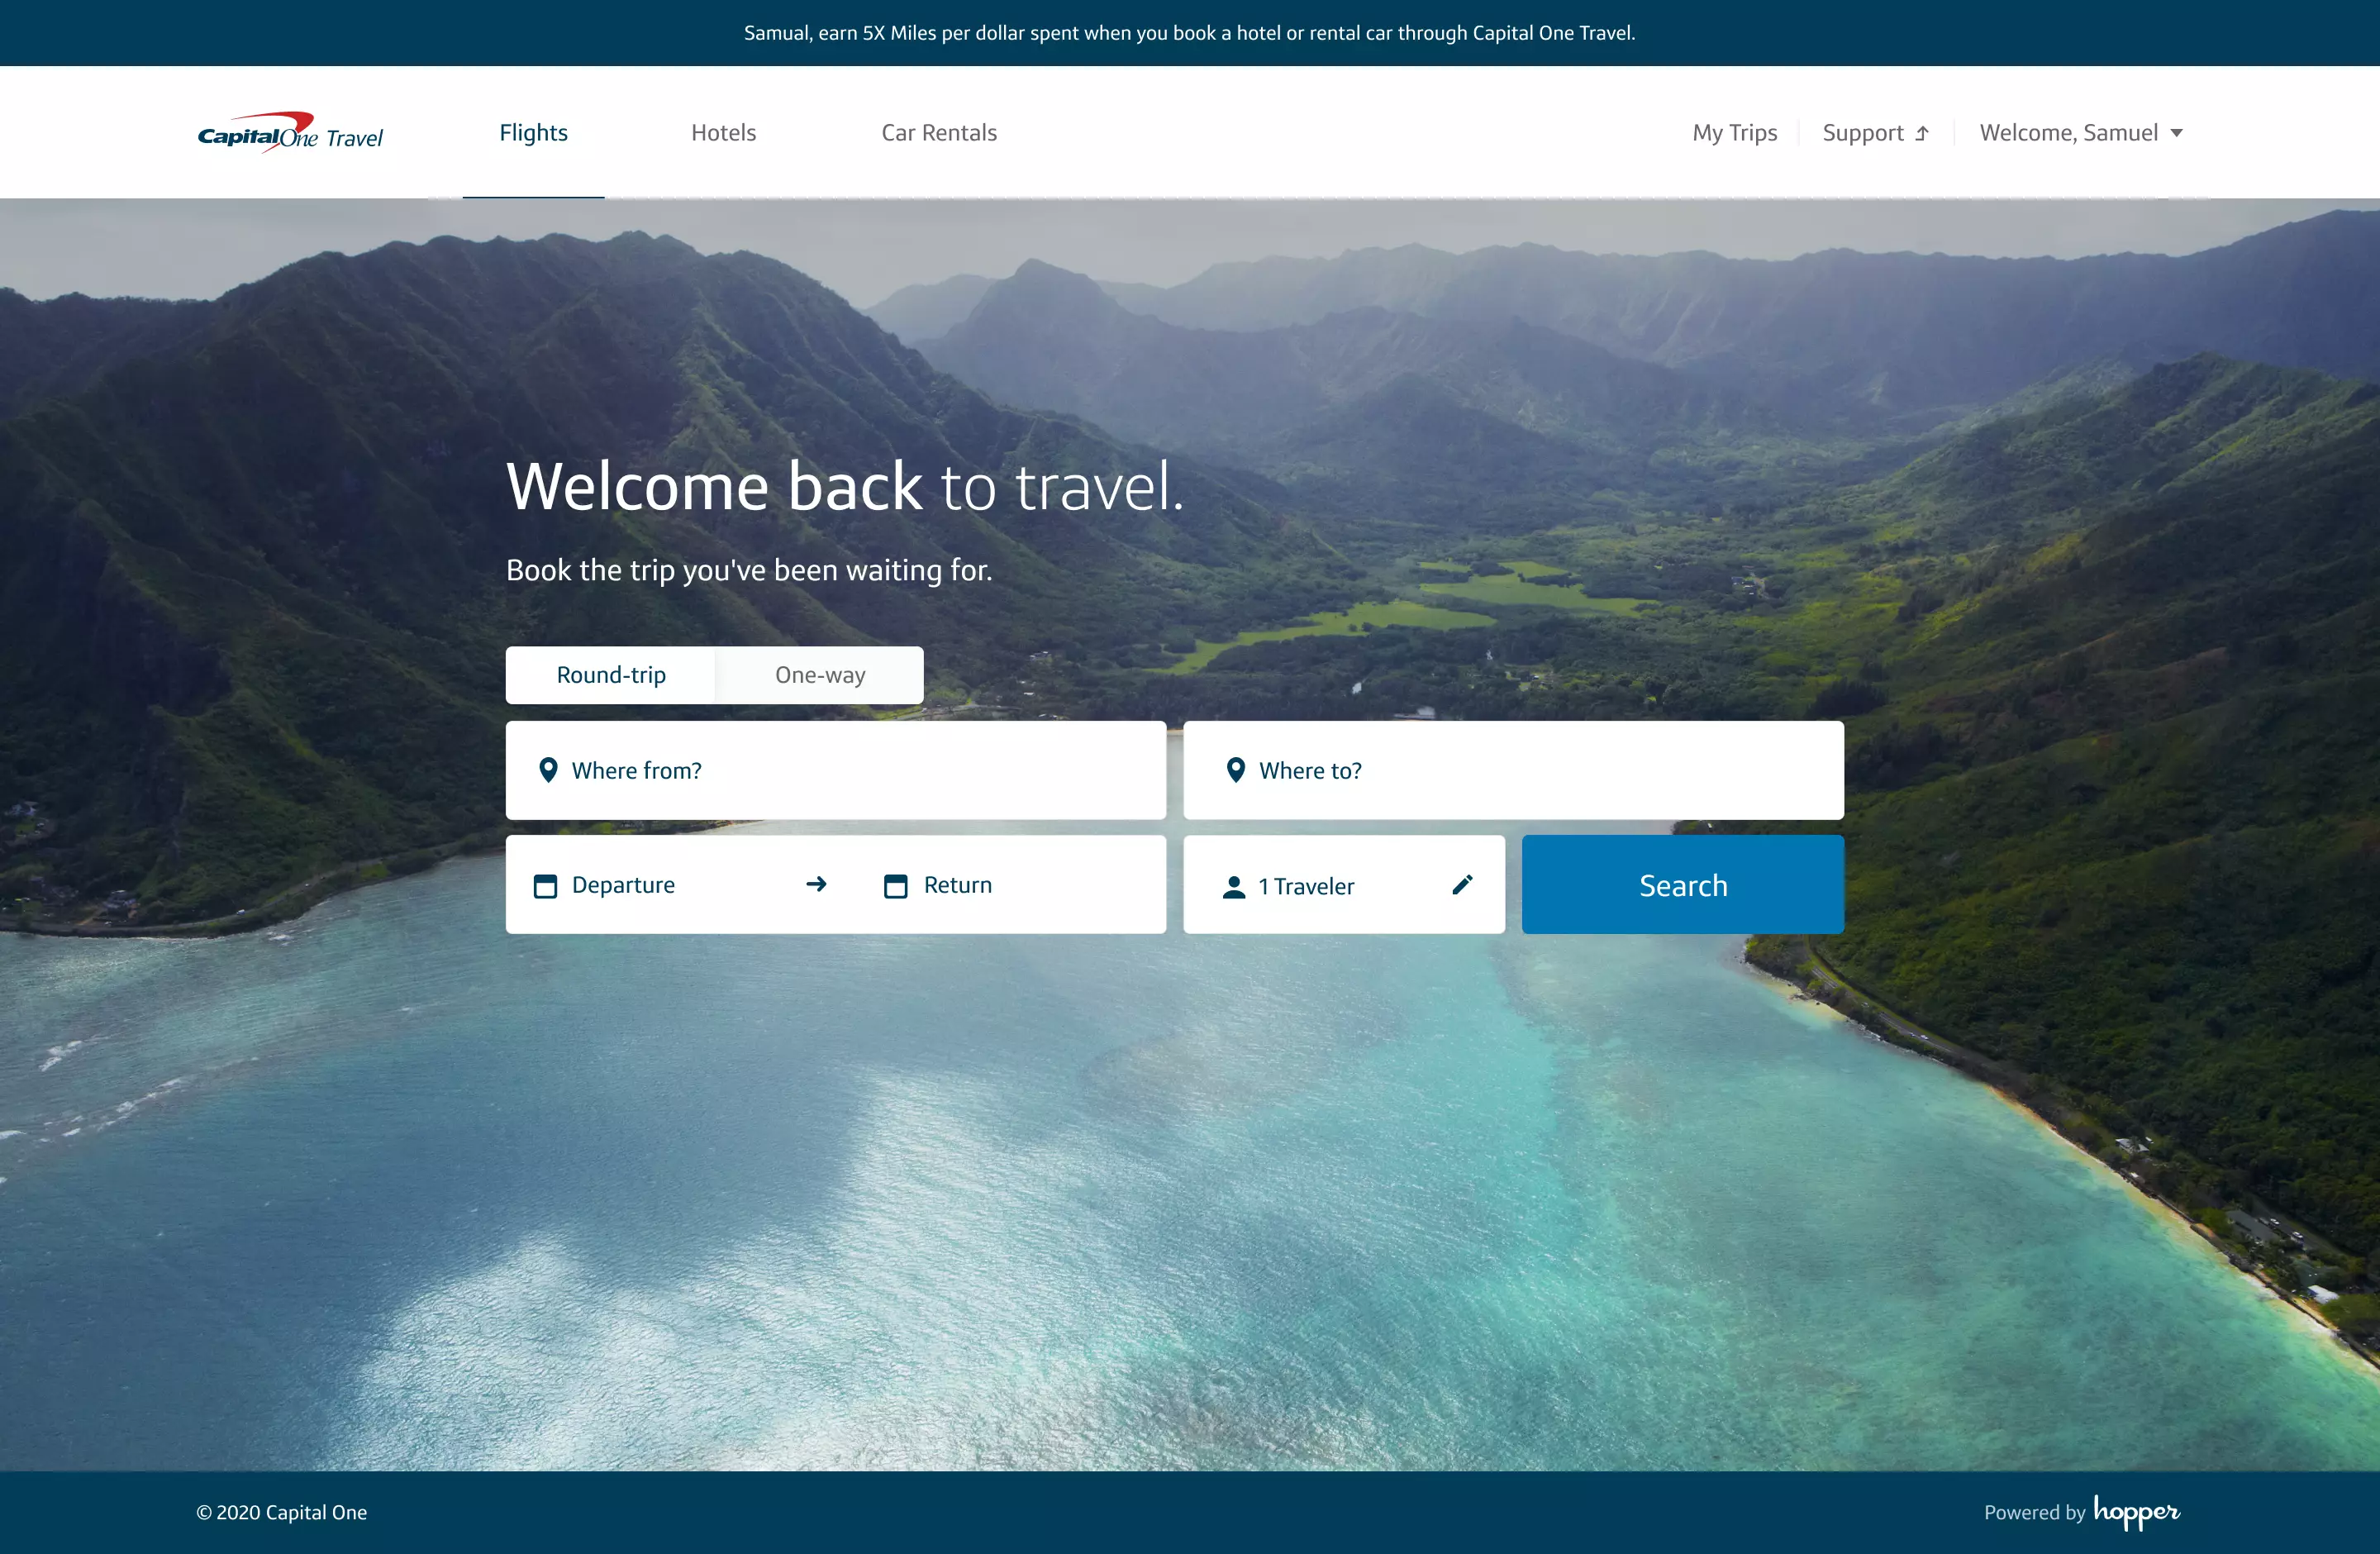Click the calendar icon next to Return

click(x=895, y=884)
